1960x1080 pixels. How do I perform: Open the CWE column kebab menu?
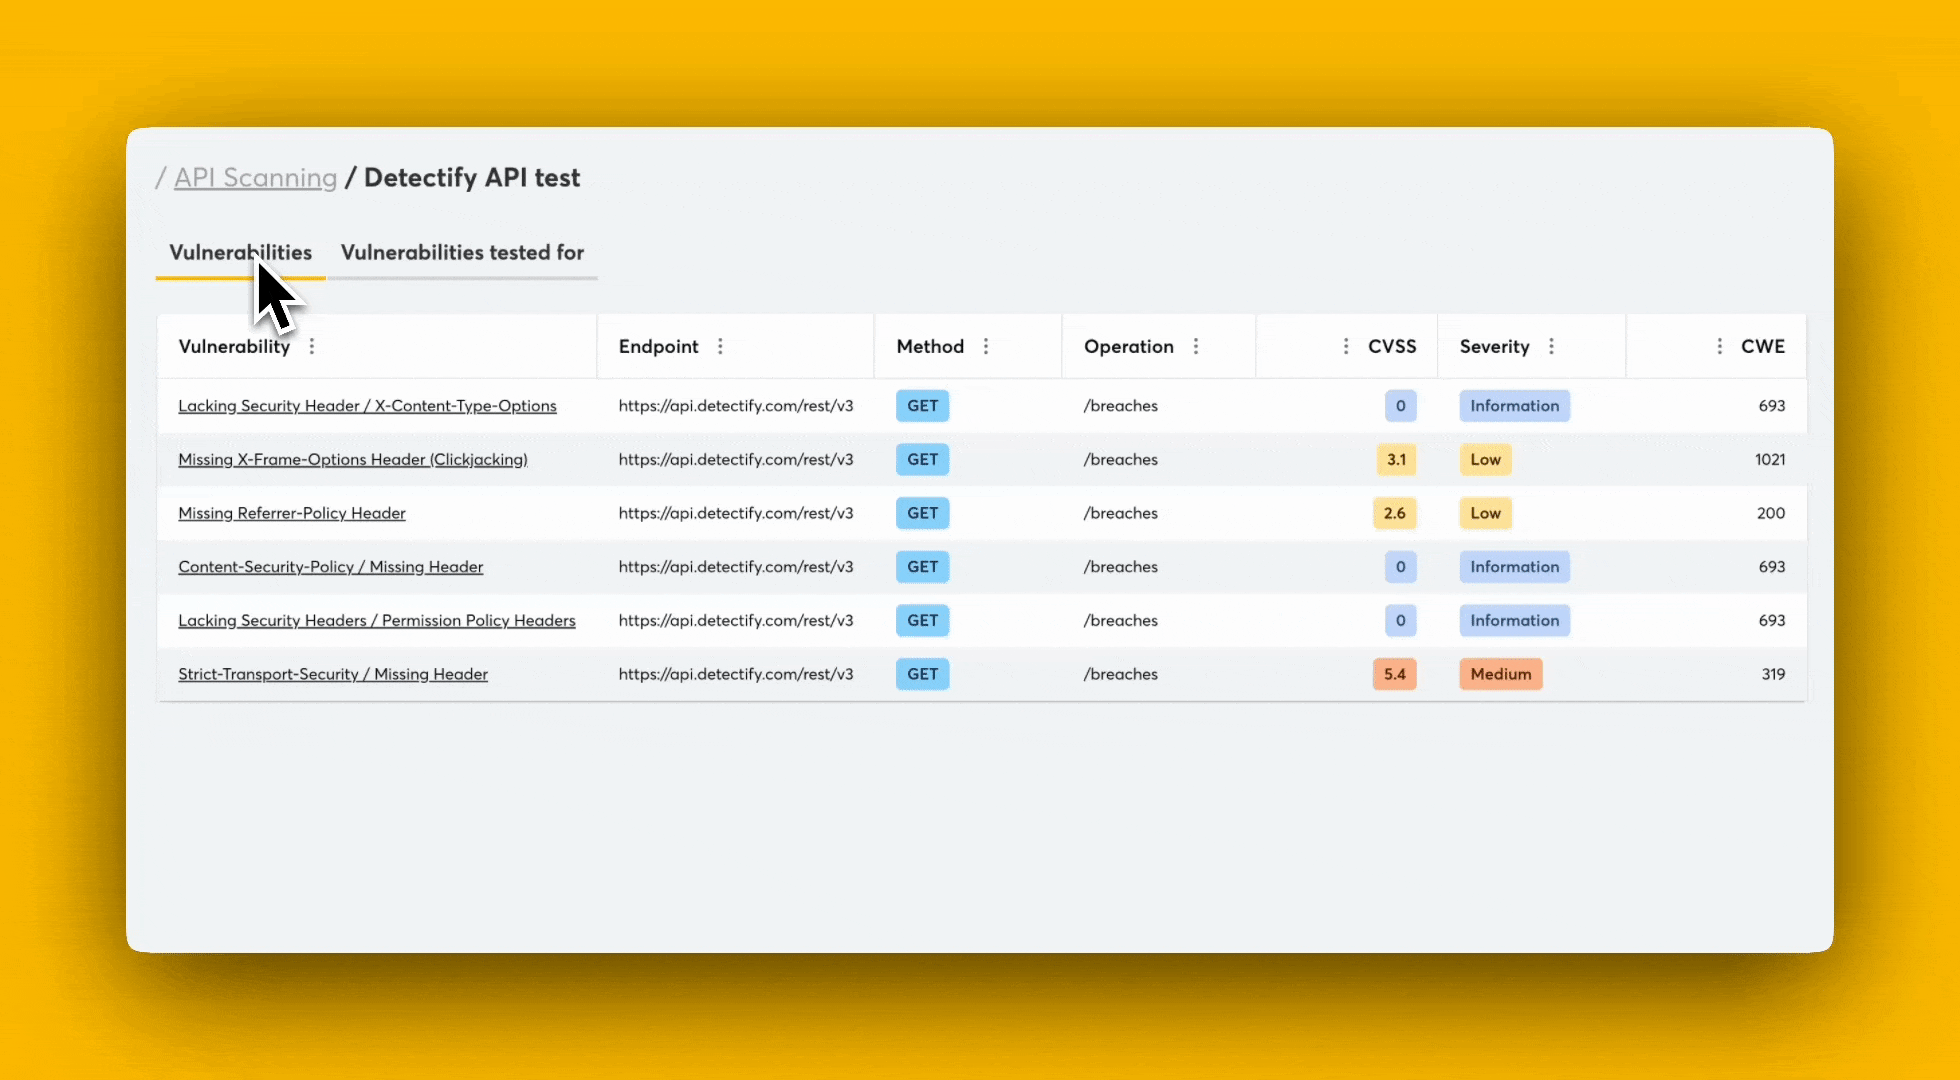[1720, 346]
